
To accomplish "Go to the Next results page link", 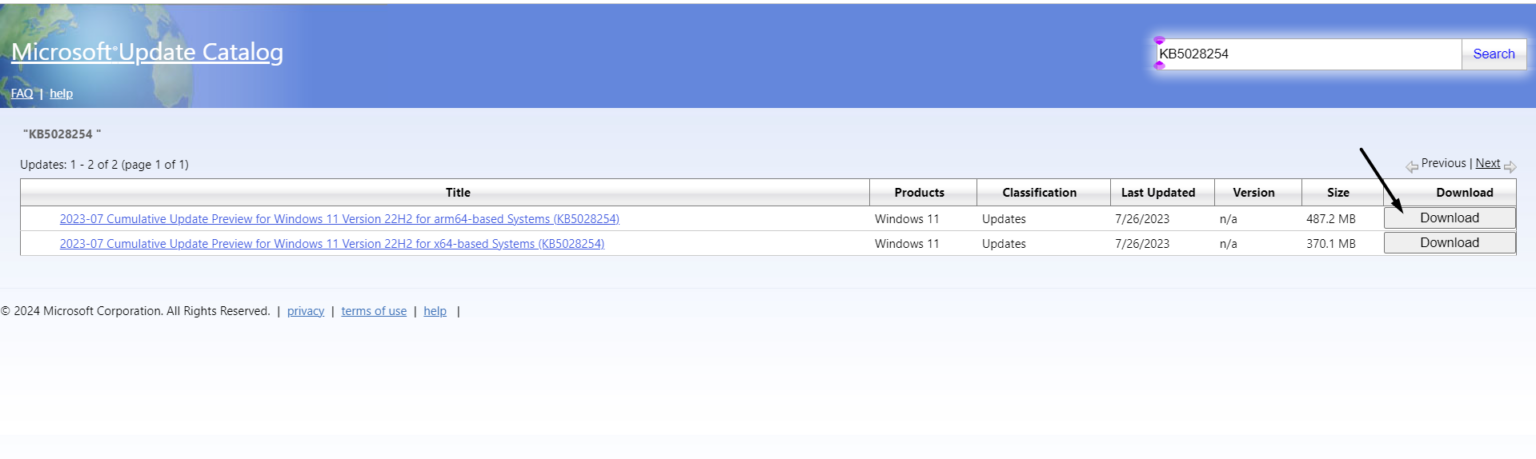I will point(1487,163).
